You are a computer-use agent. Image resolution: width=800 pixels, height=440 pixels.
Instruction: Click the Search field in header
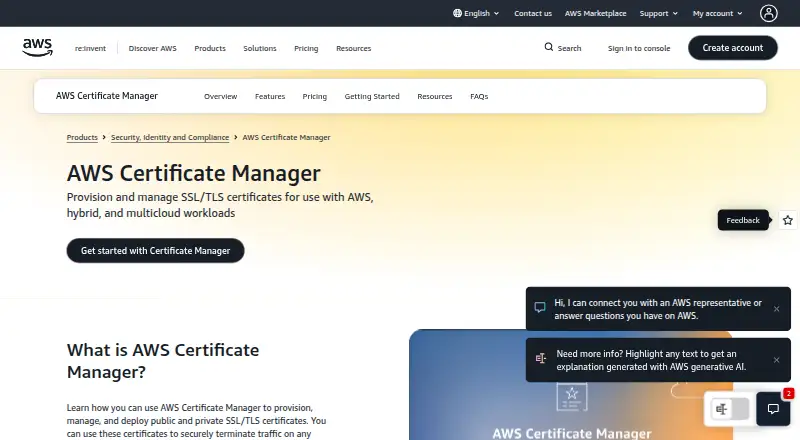pos(563,48)
